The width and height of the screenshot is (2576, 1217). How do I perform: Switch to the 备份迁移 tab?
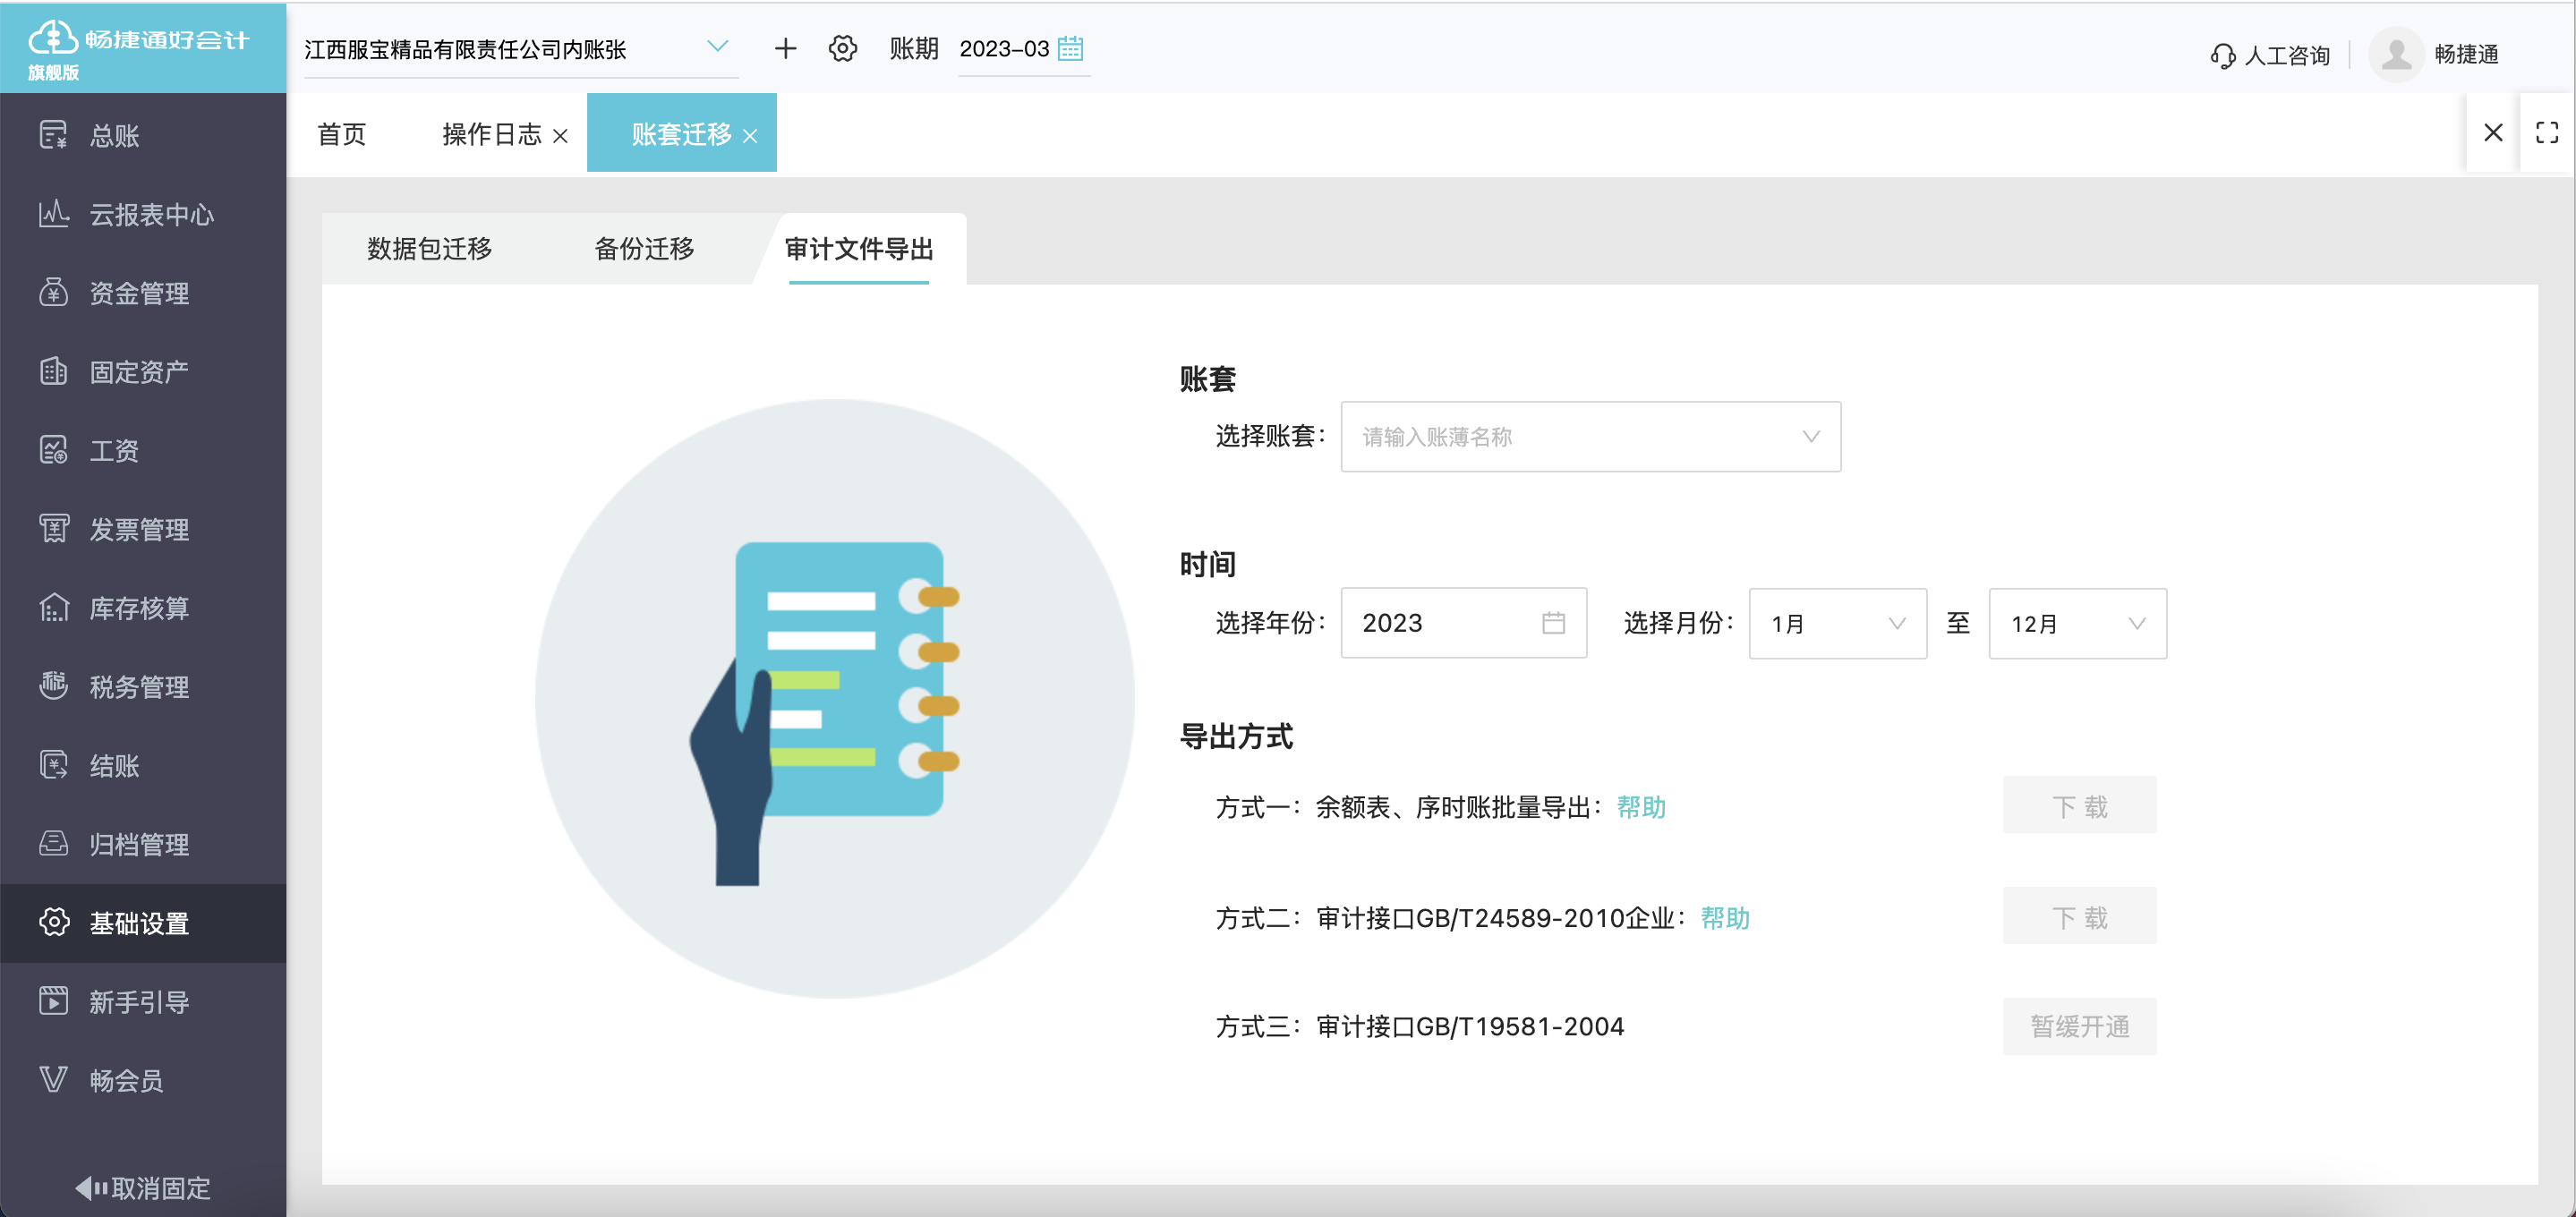pos(644,248)
